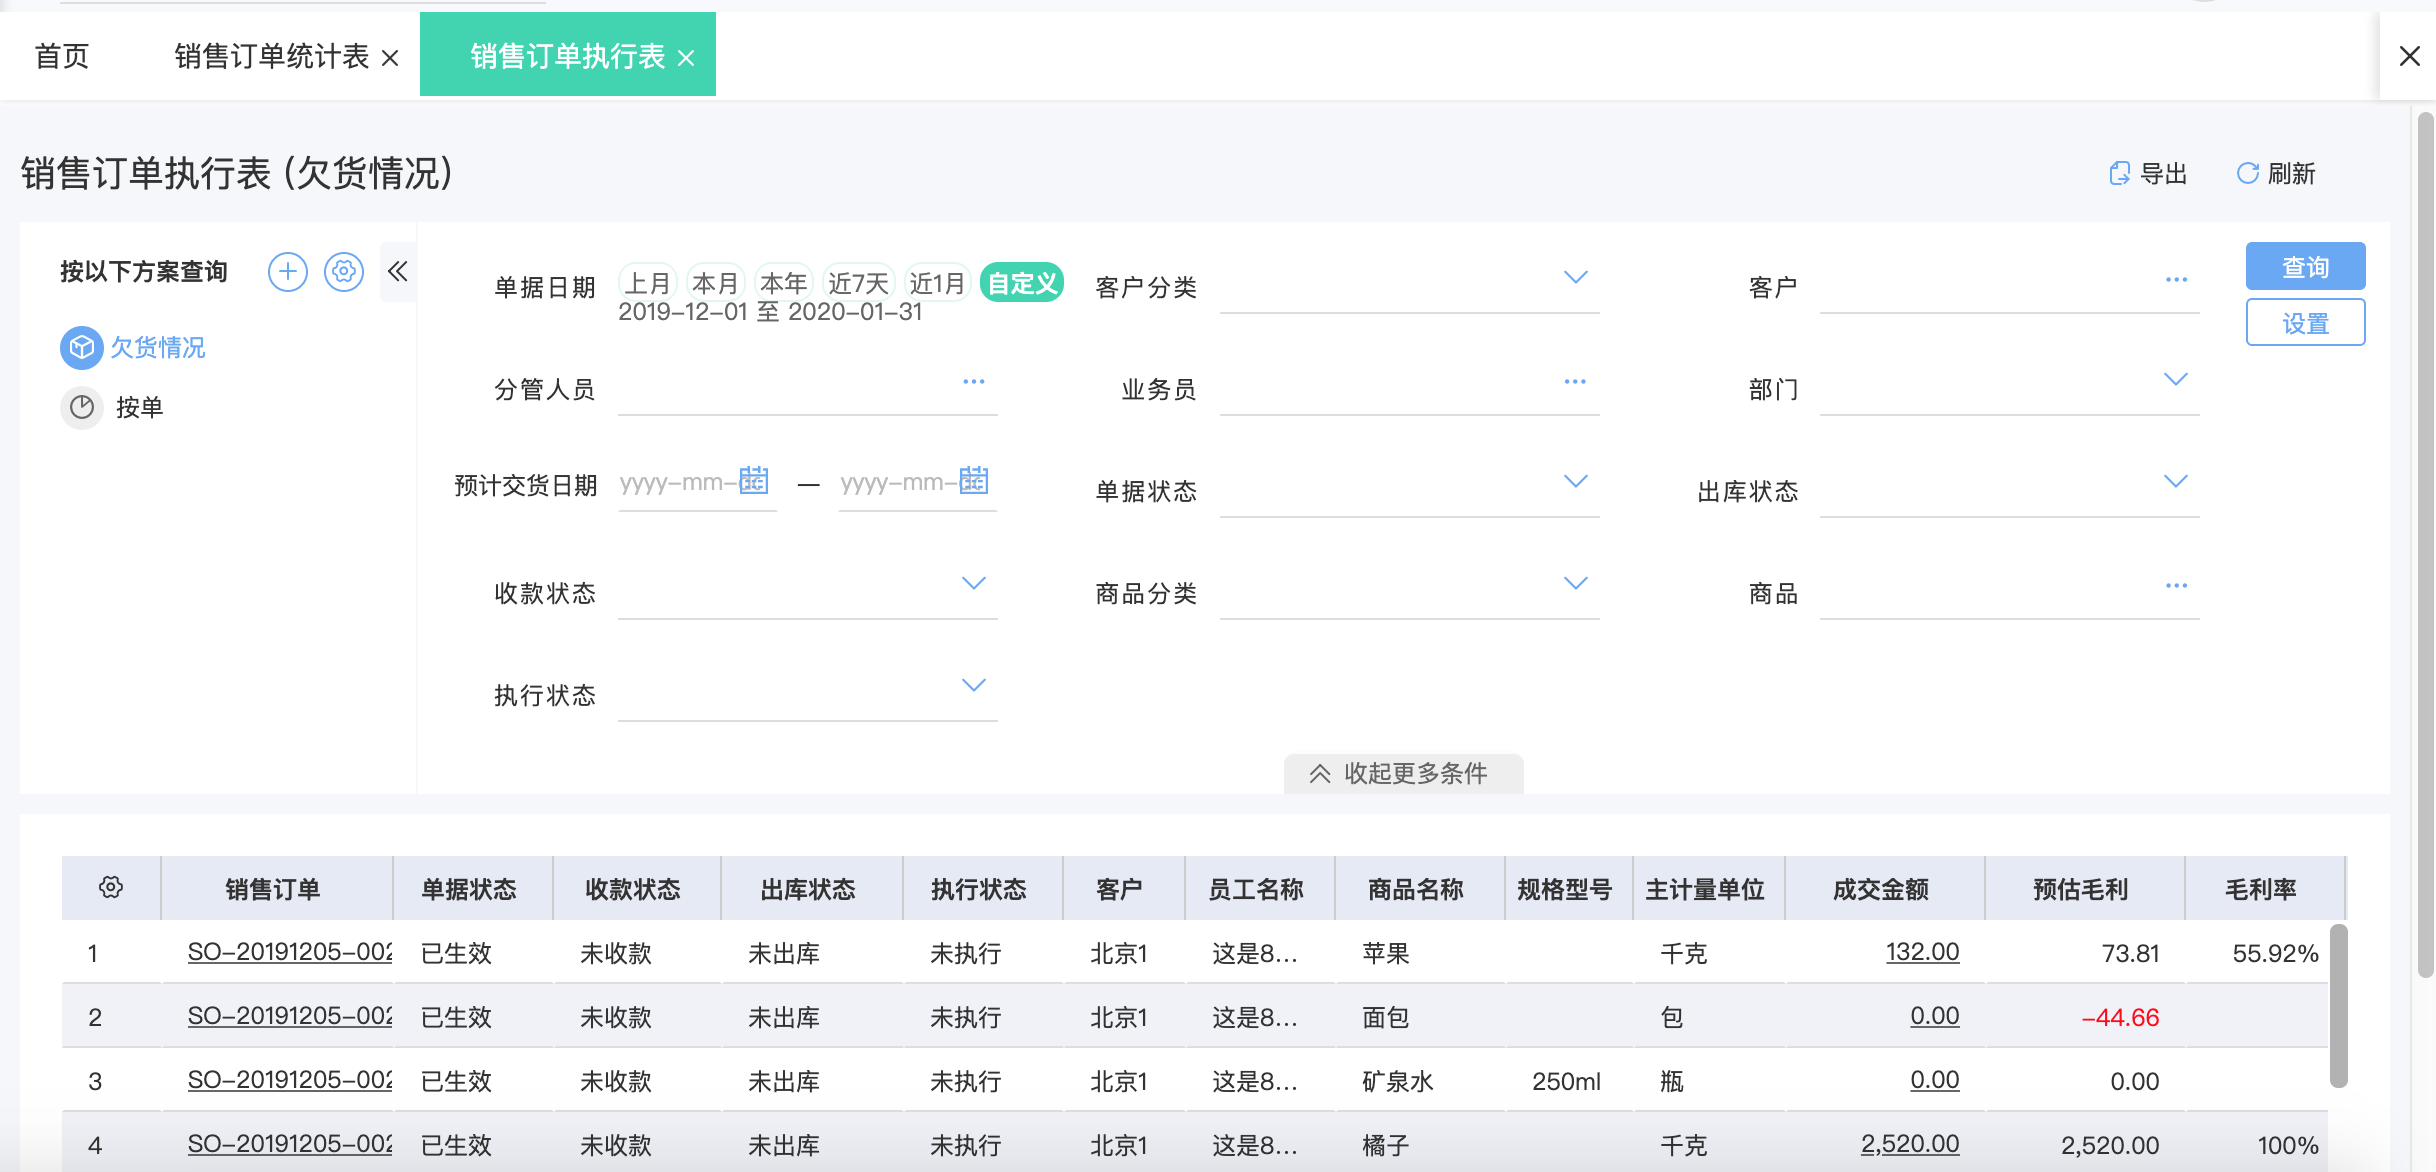Click 收起更多条件 to collapse filters
Viewport: 2436px width, 1172px height.
coord(1400,774)
